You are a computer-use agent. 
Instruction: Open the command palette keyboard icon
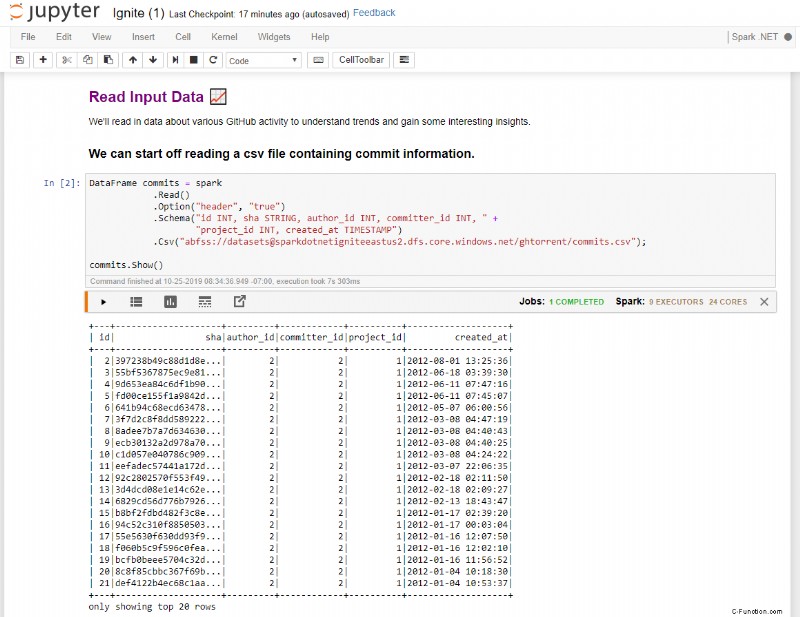[x=318, y=60]
